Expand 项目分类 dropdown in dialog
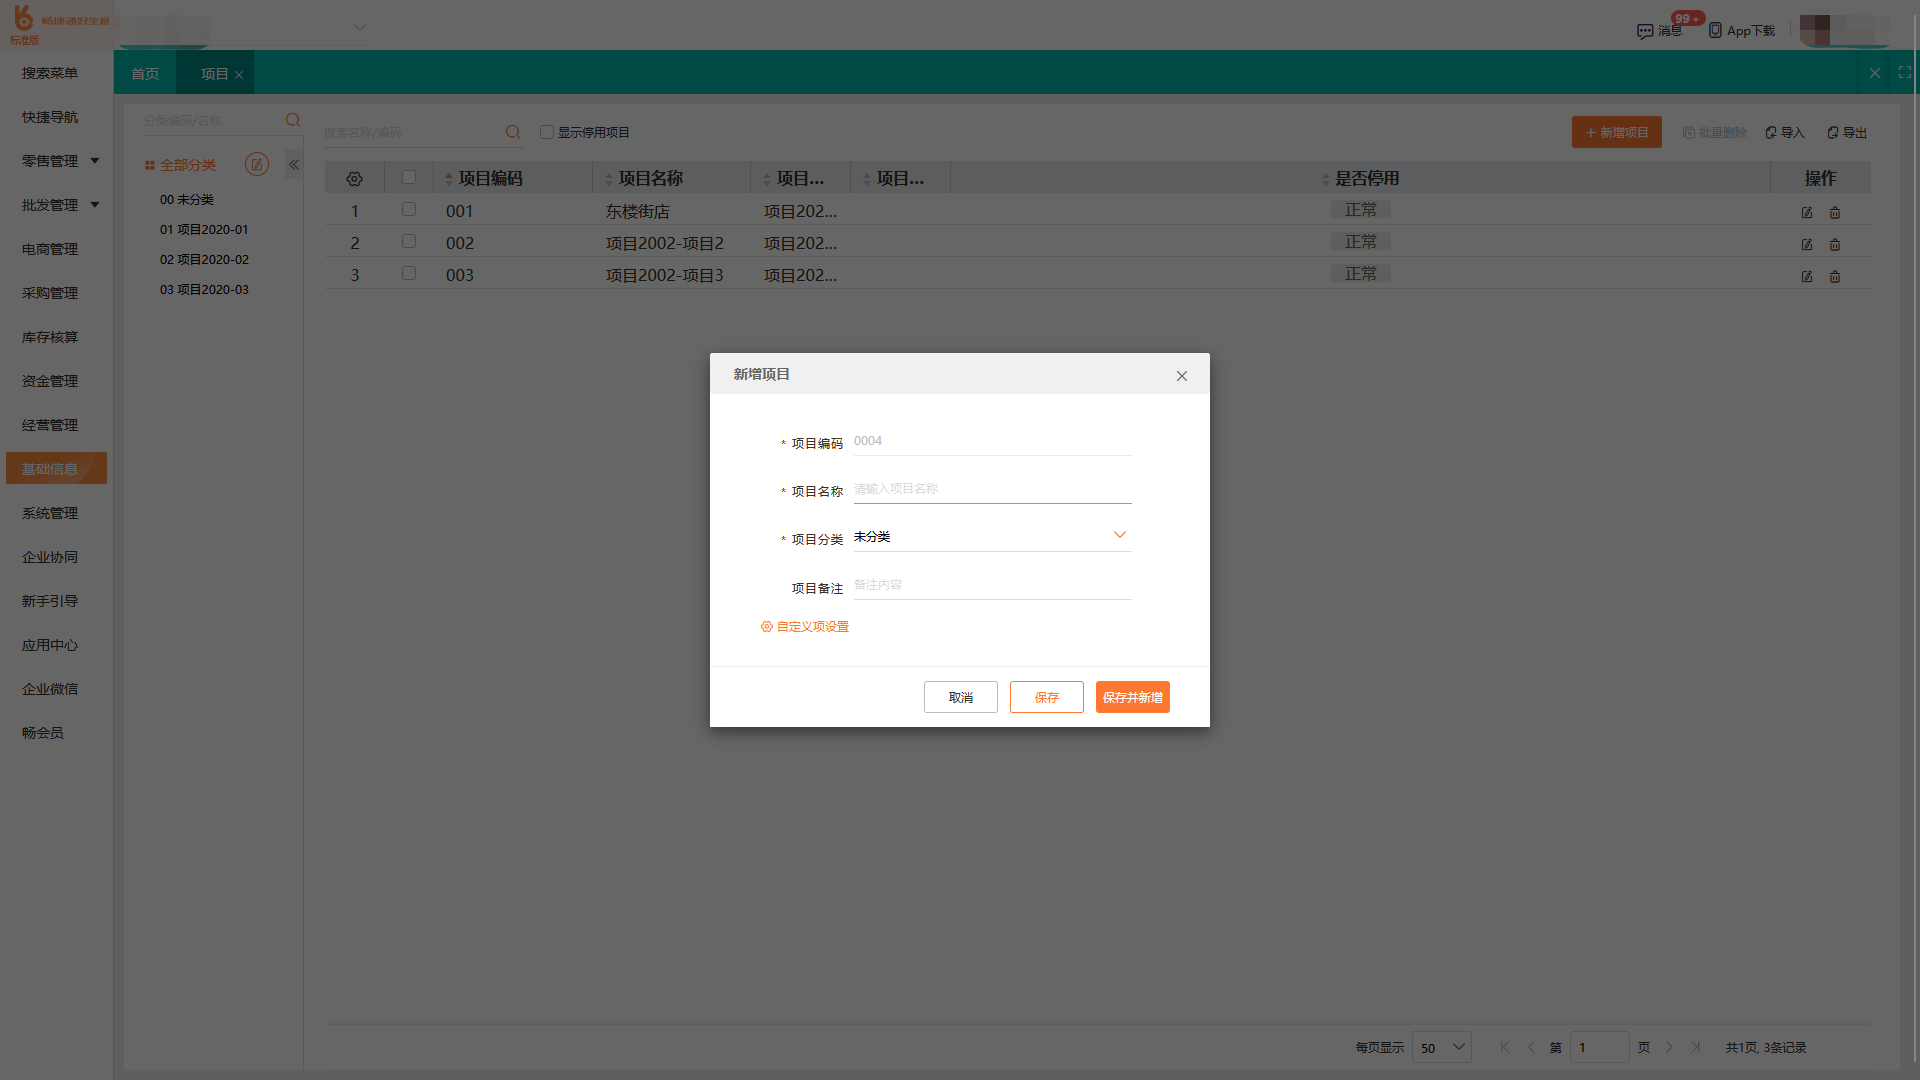Viewport: 1920px width, 1080px height. point(1120,535)
